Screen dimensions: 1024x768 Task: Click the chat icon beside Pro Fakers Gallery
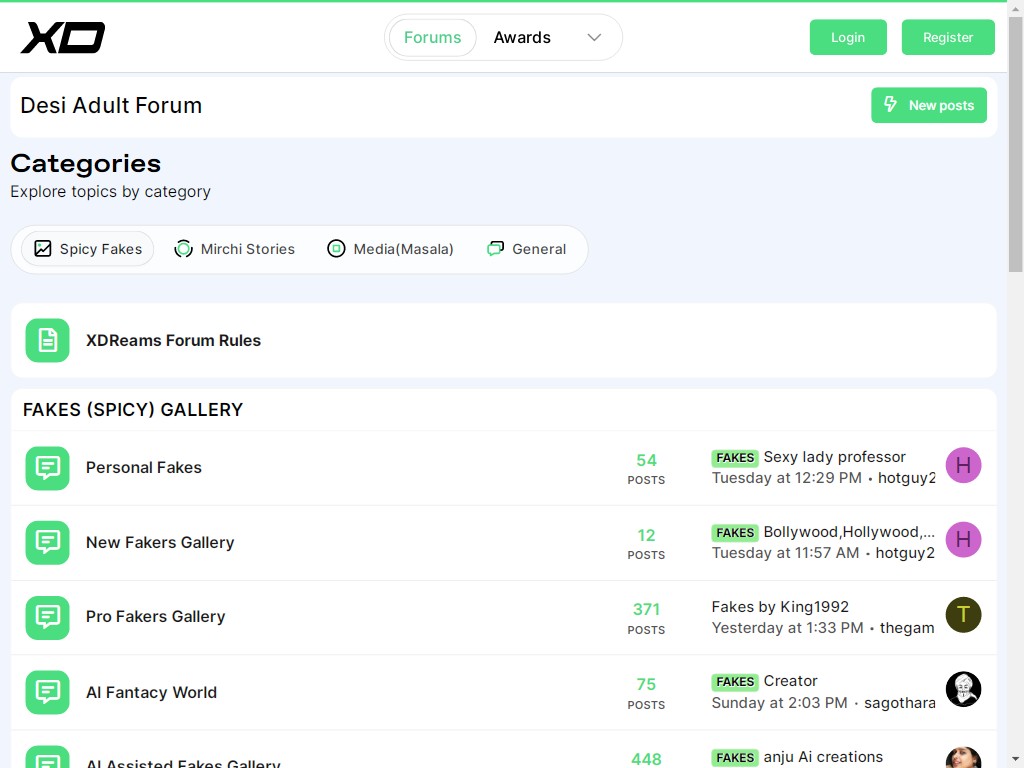click(47, 617)
